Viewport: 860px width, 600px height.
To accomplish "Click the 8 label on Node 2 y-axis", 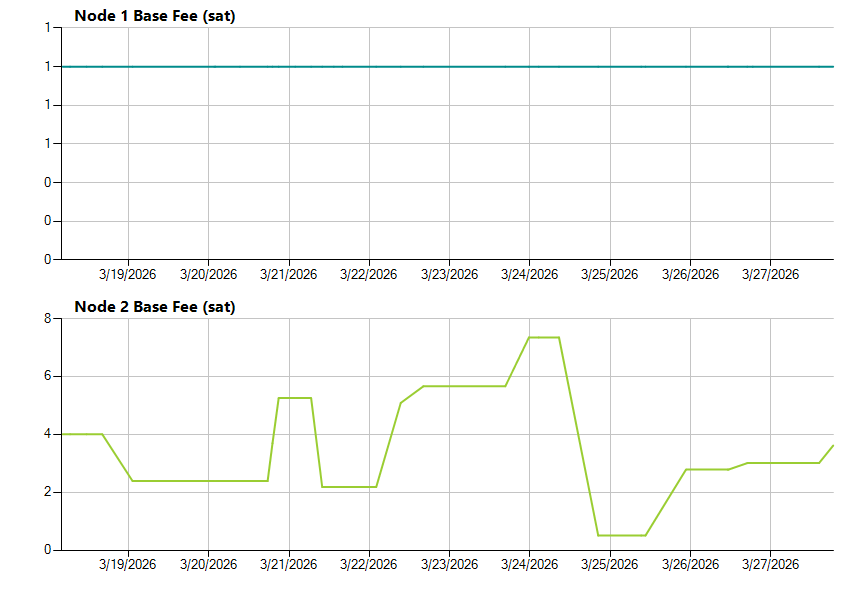I will (x=46, y=319).
